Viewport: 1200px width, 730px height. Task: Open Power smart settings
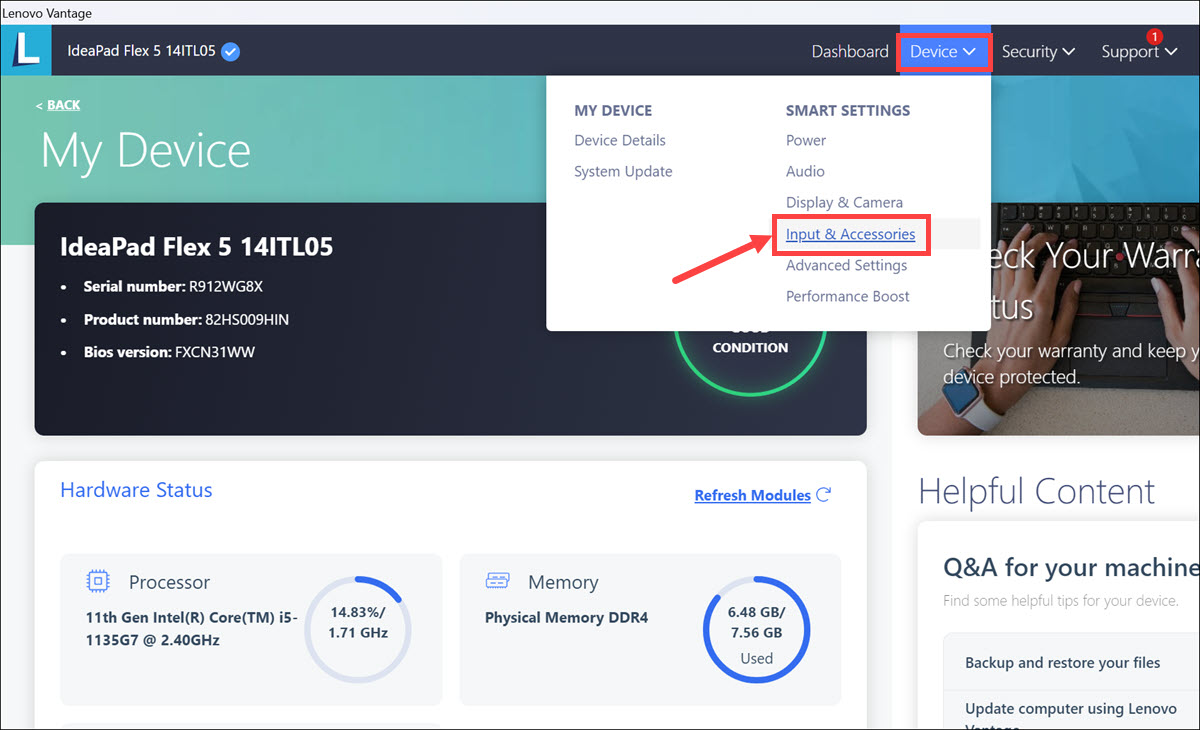(x=805, y=140)
